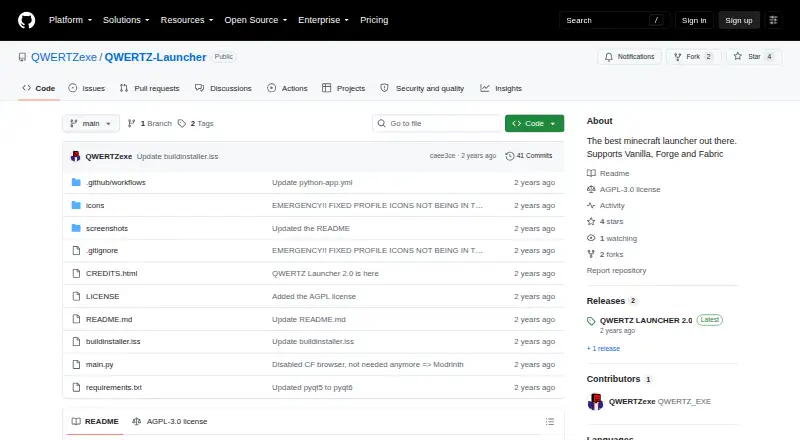Open the green Code dropdown button
The width and height of the screenshot is (800, 440).
534,124
